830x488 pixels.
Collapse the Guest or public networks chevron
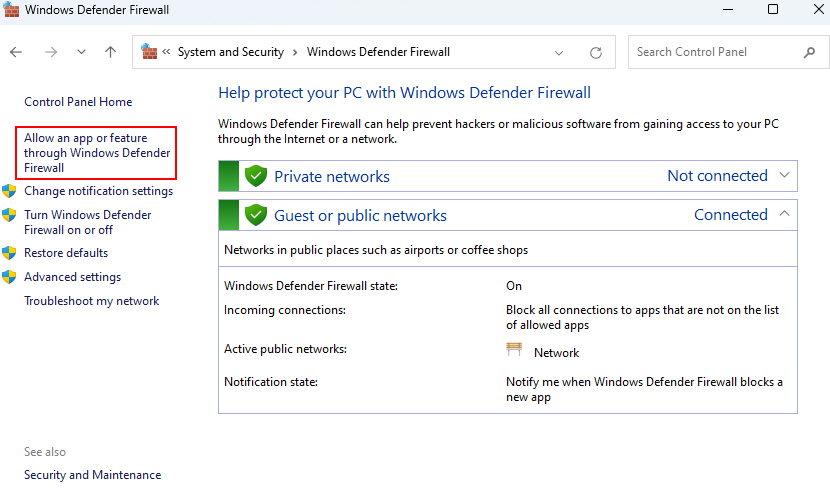784,214
